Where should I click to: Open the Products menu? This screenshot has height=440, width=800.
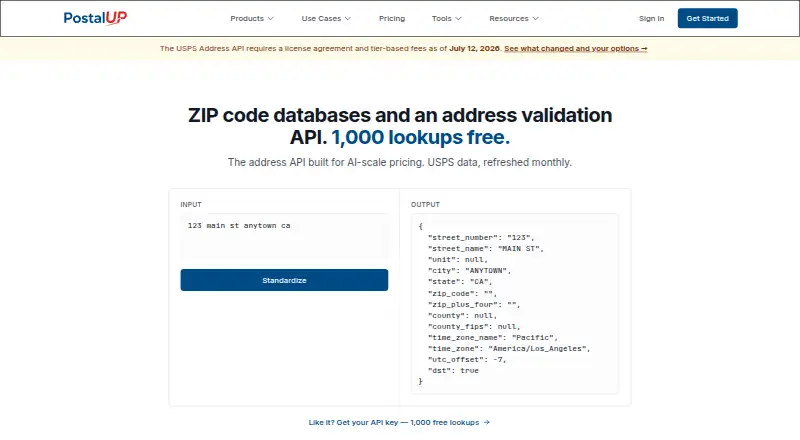point(252,18)
